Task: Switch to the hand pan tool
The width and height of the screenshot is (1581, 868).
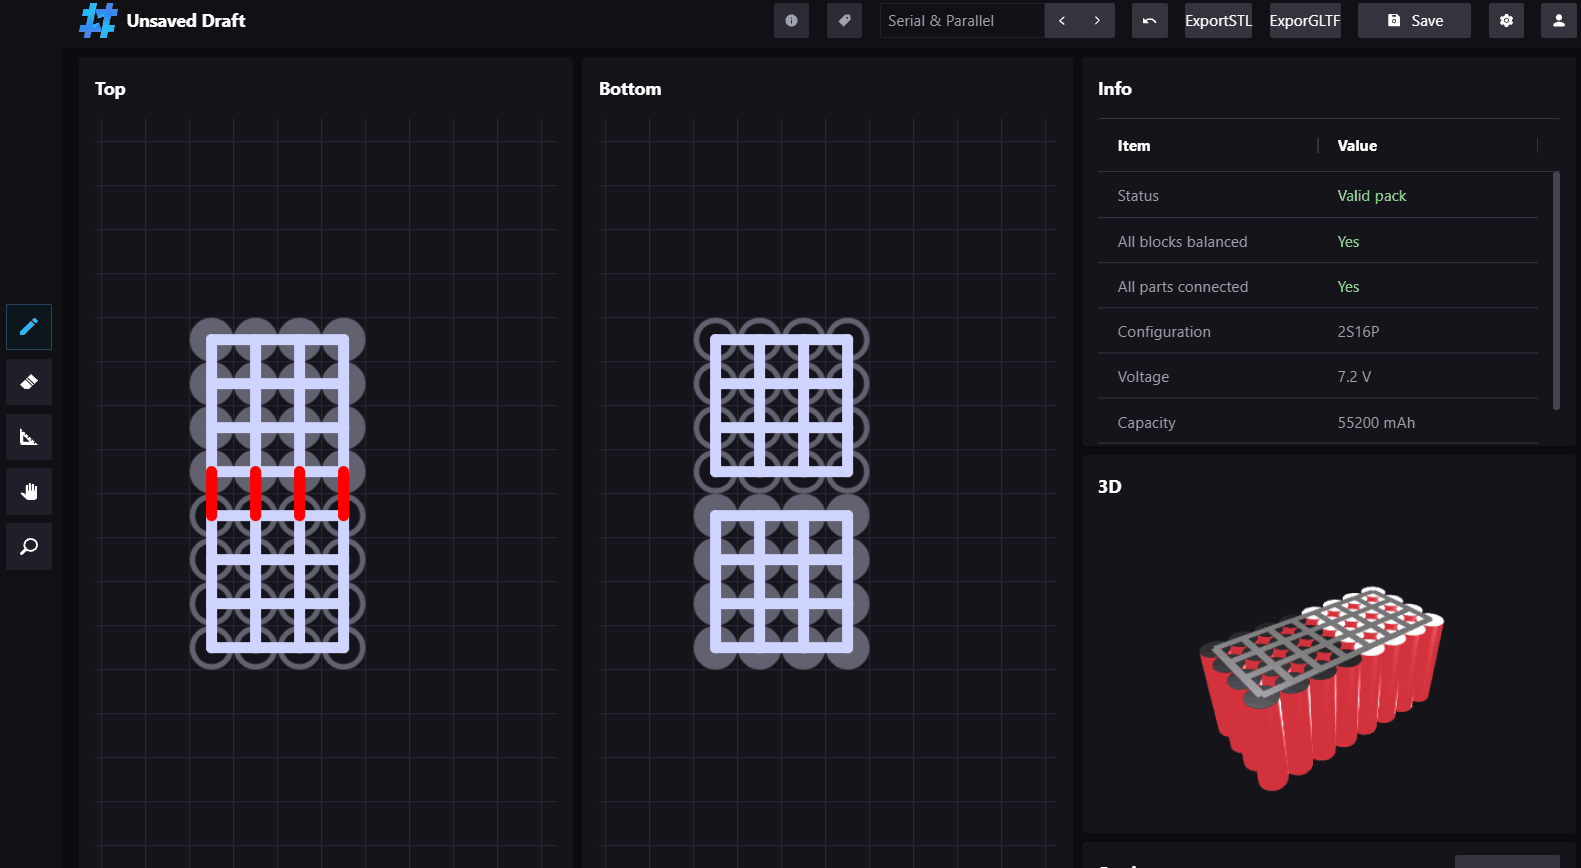Action: click(x=29, y=492)
